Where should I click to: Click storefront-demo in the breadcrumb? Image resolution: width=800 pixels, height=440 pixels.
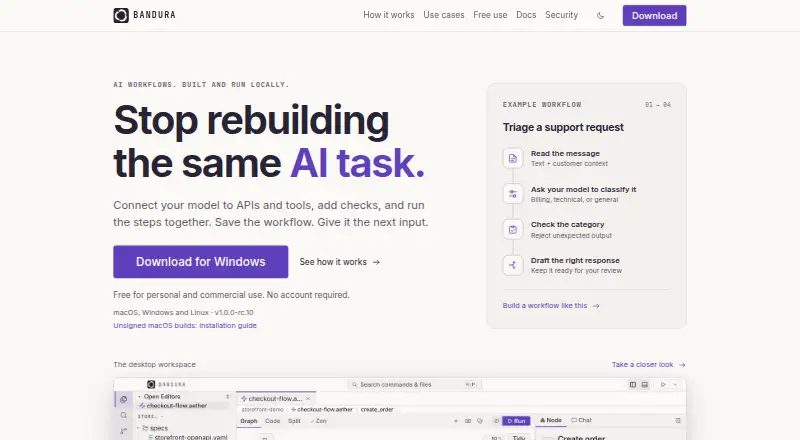coord(262,409)
